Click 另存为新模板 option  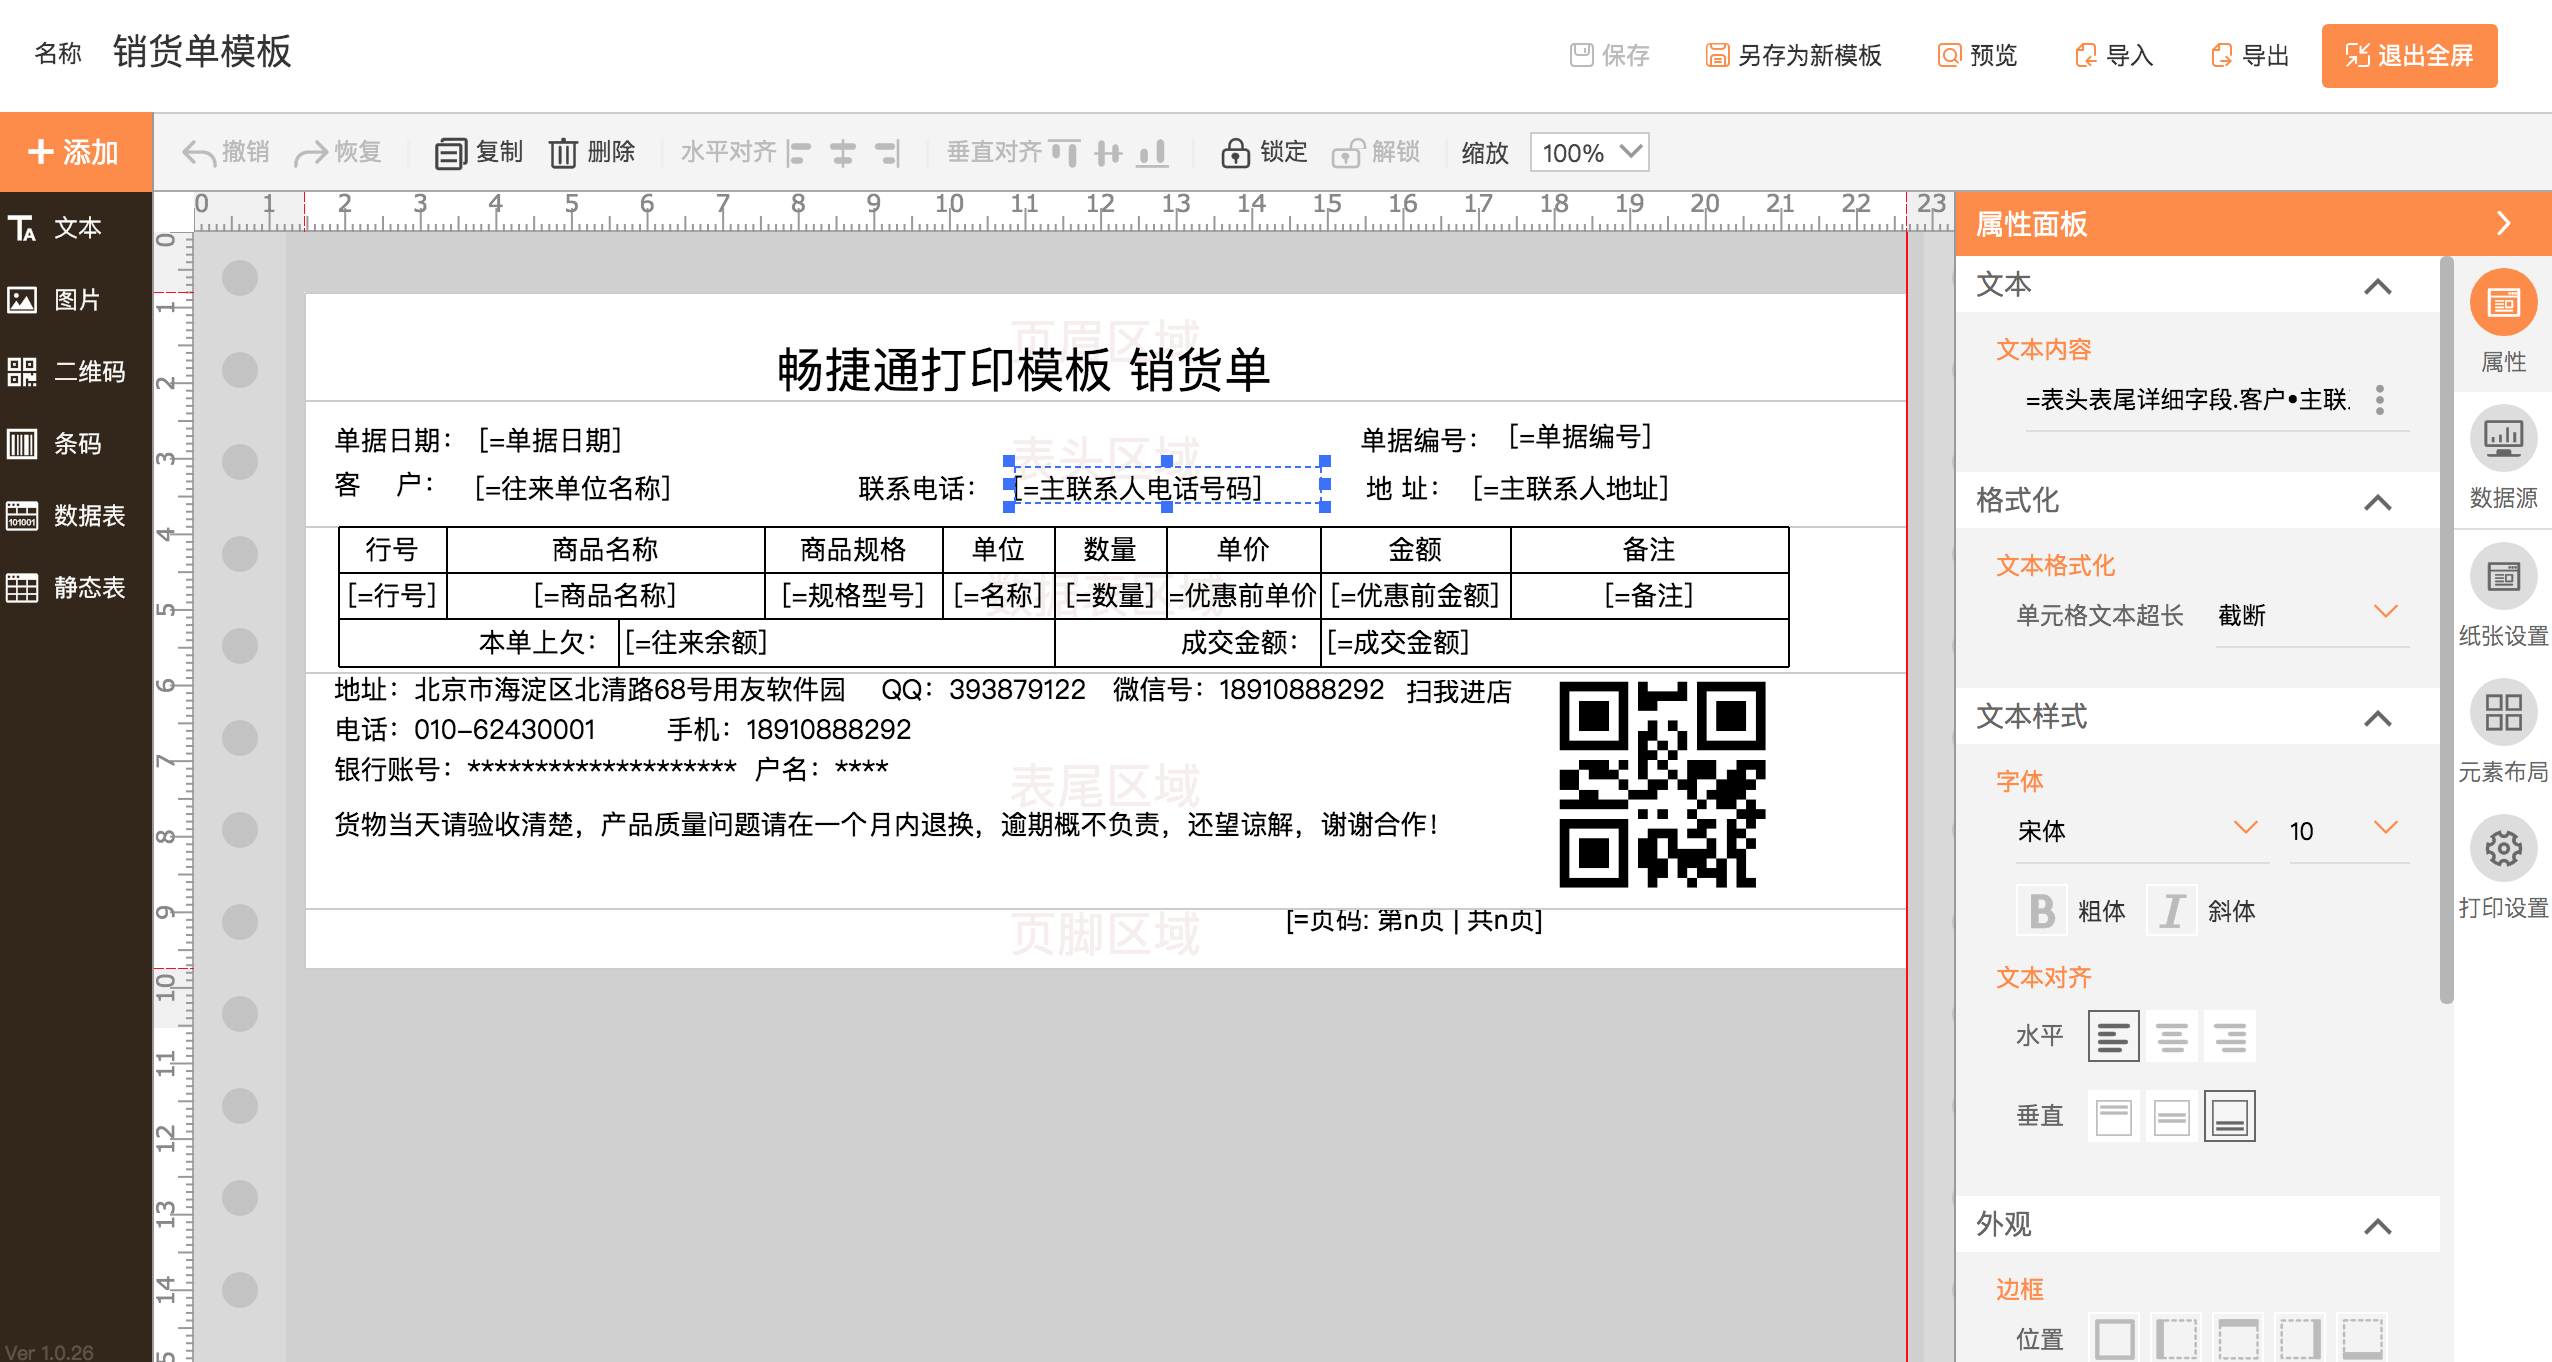point(1794,52)
